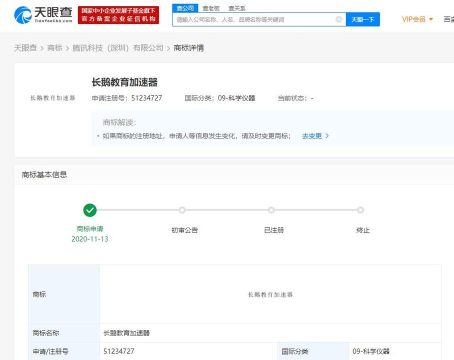
Task: Select the 已注册 progress step circle
Action: 271,210
